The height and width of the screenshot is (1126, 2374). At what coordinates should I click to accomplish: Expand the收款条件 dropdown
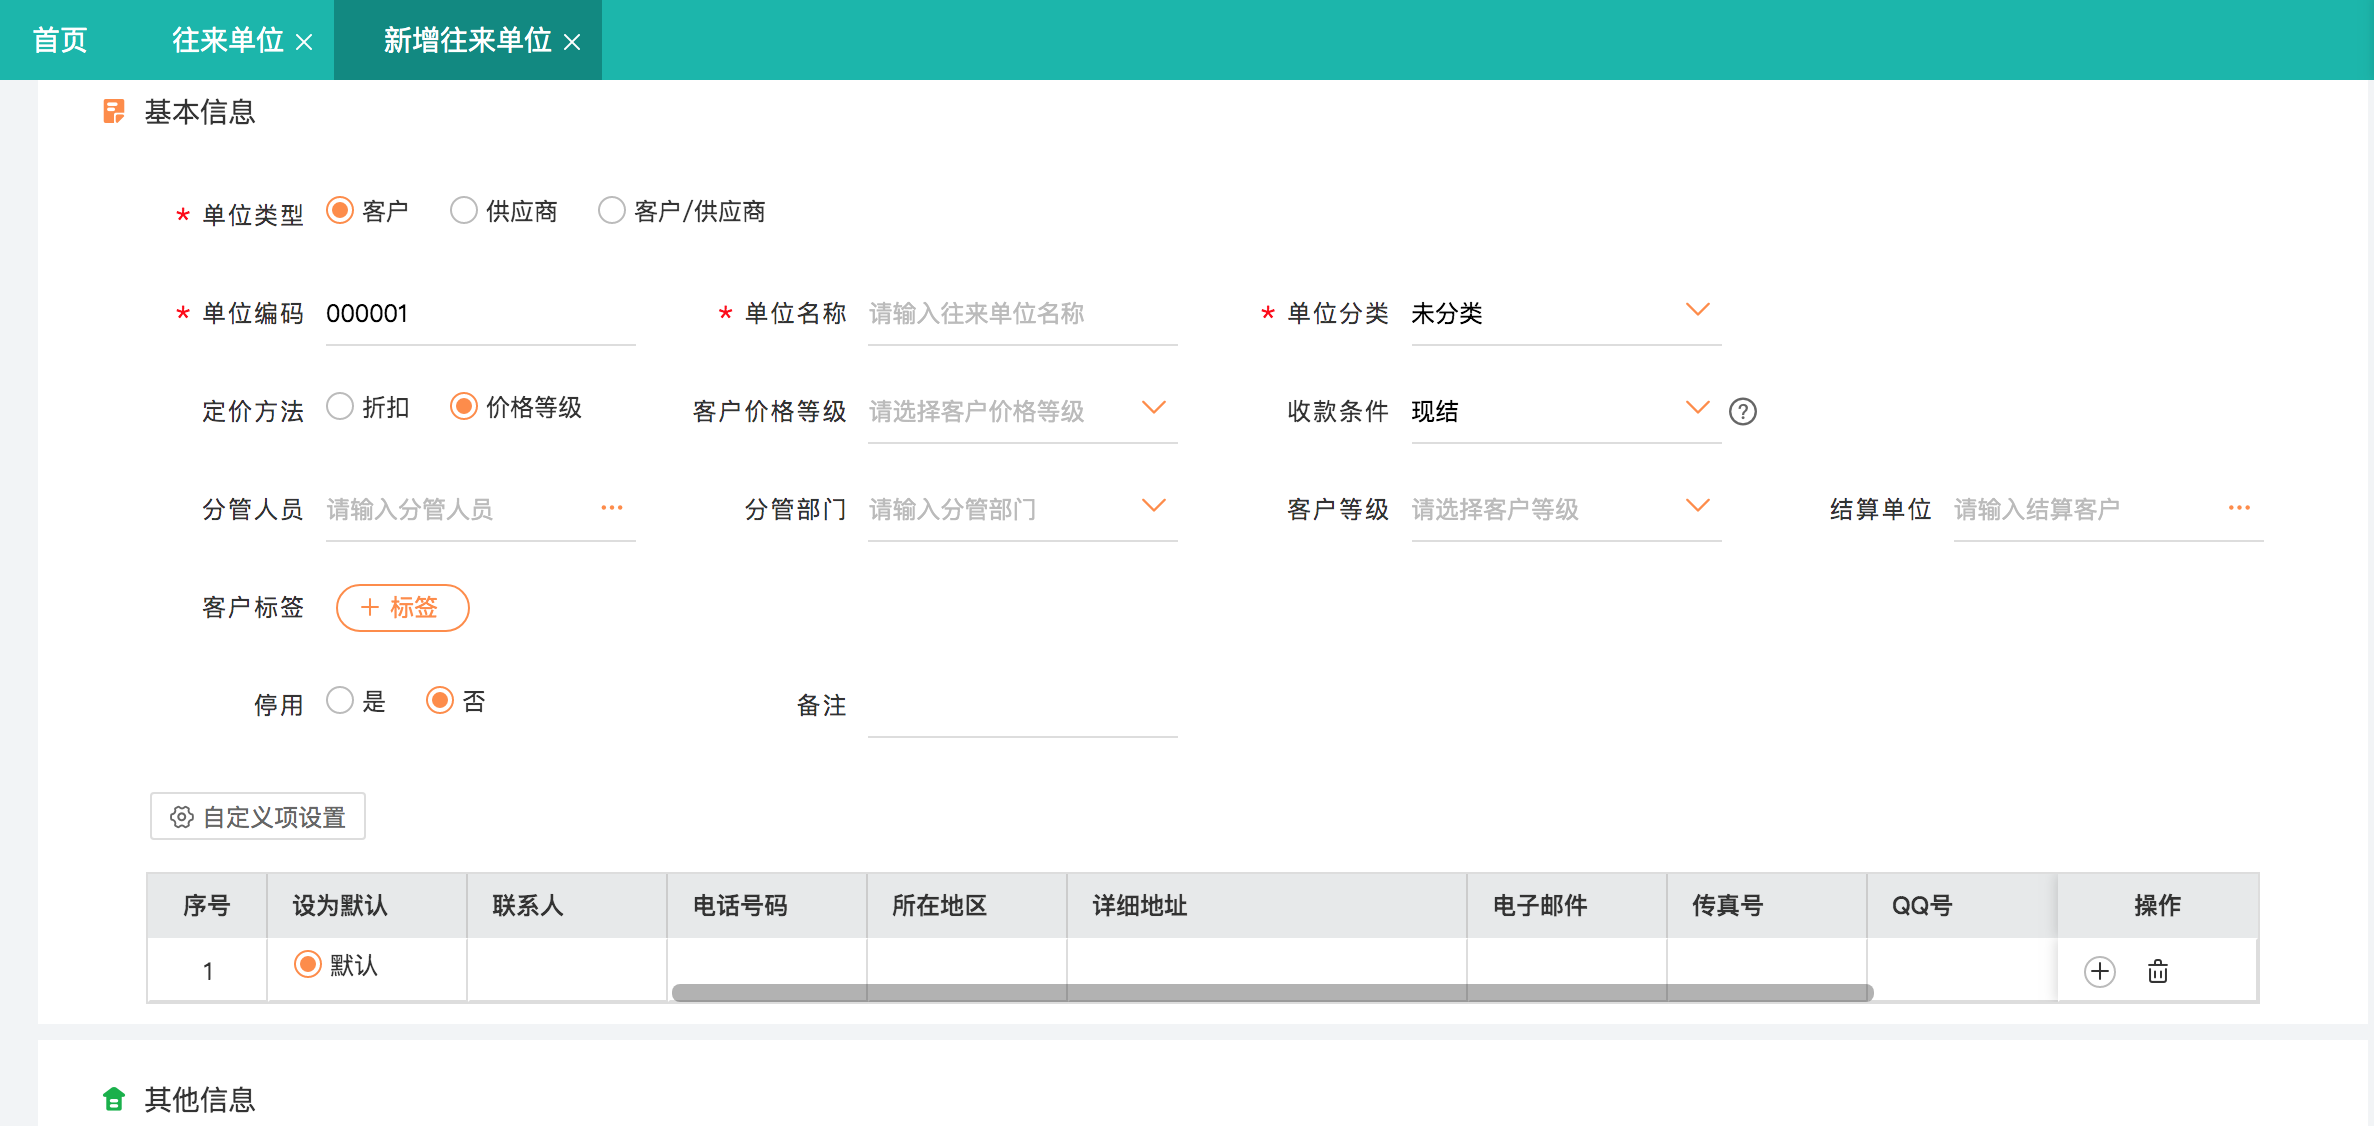click(1696, 412)
